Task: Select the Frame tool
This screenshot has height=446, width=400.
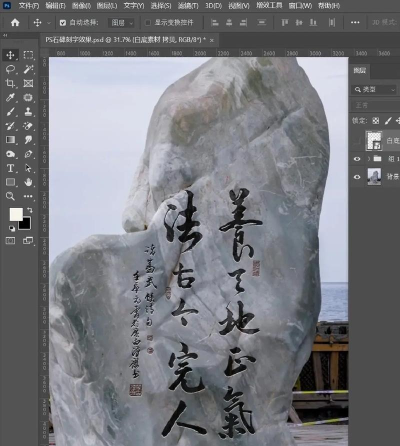Action: (x=28, y=83)
